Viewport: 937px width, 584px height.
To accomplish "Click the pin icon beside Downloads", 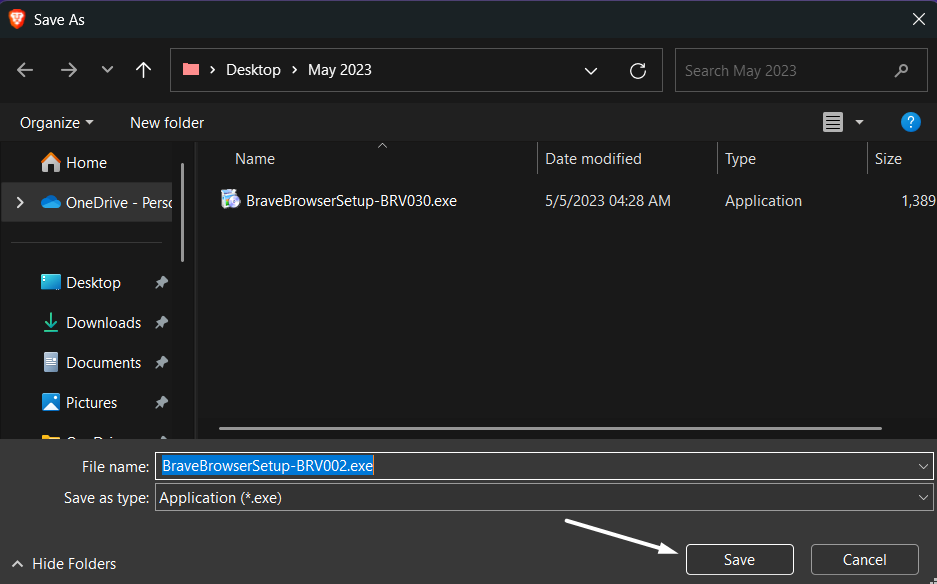I will pos(161,323).
